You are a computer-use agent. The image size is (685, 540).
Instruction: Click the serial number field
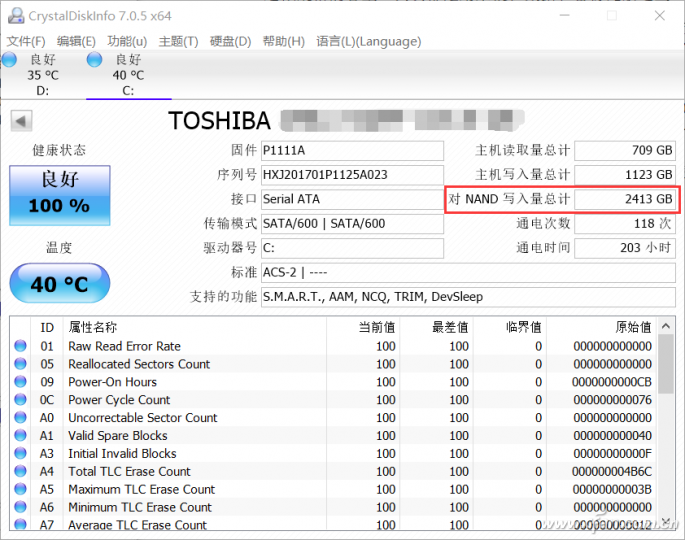[351, 174]
